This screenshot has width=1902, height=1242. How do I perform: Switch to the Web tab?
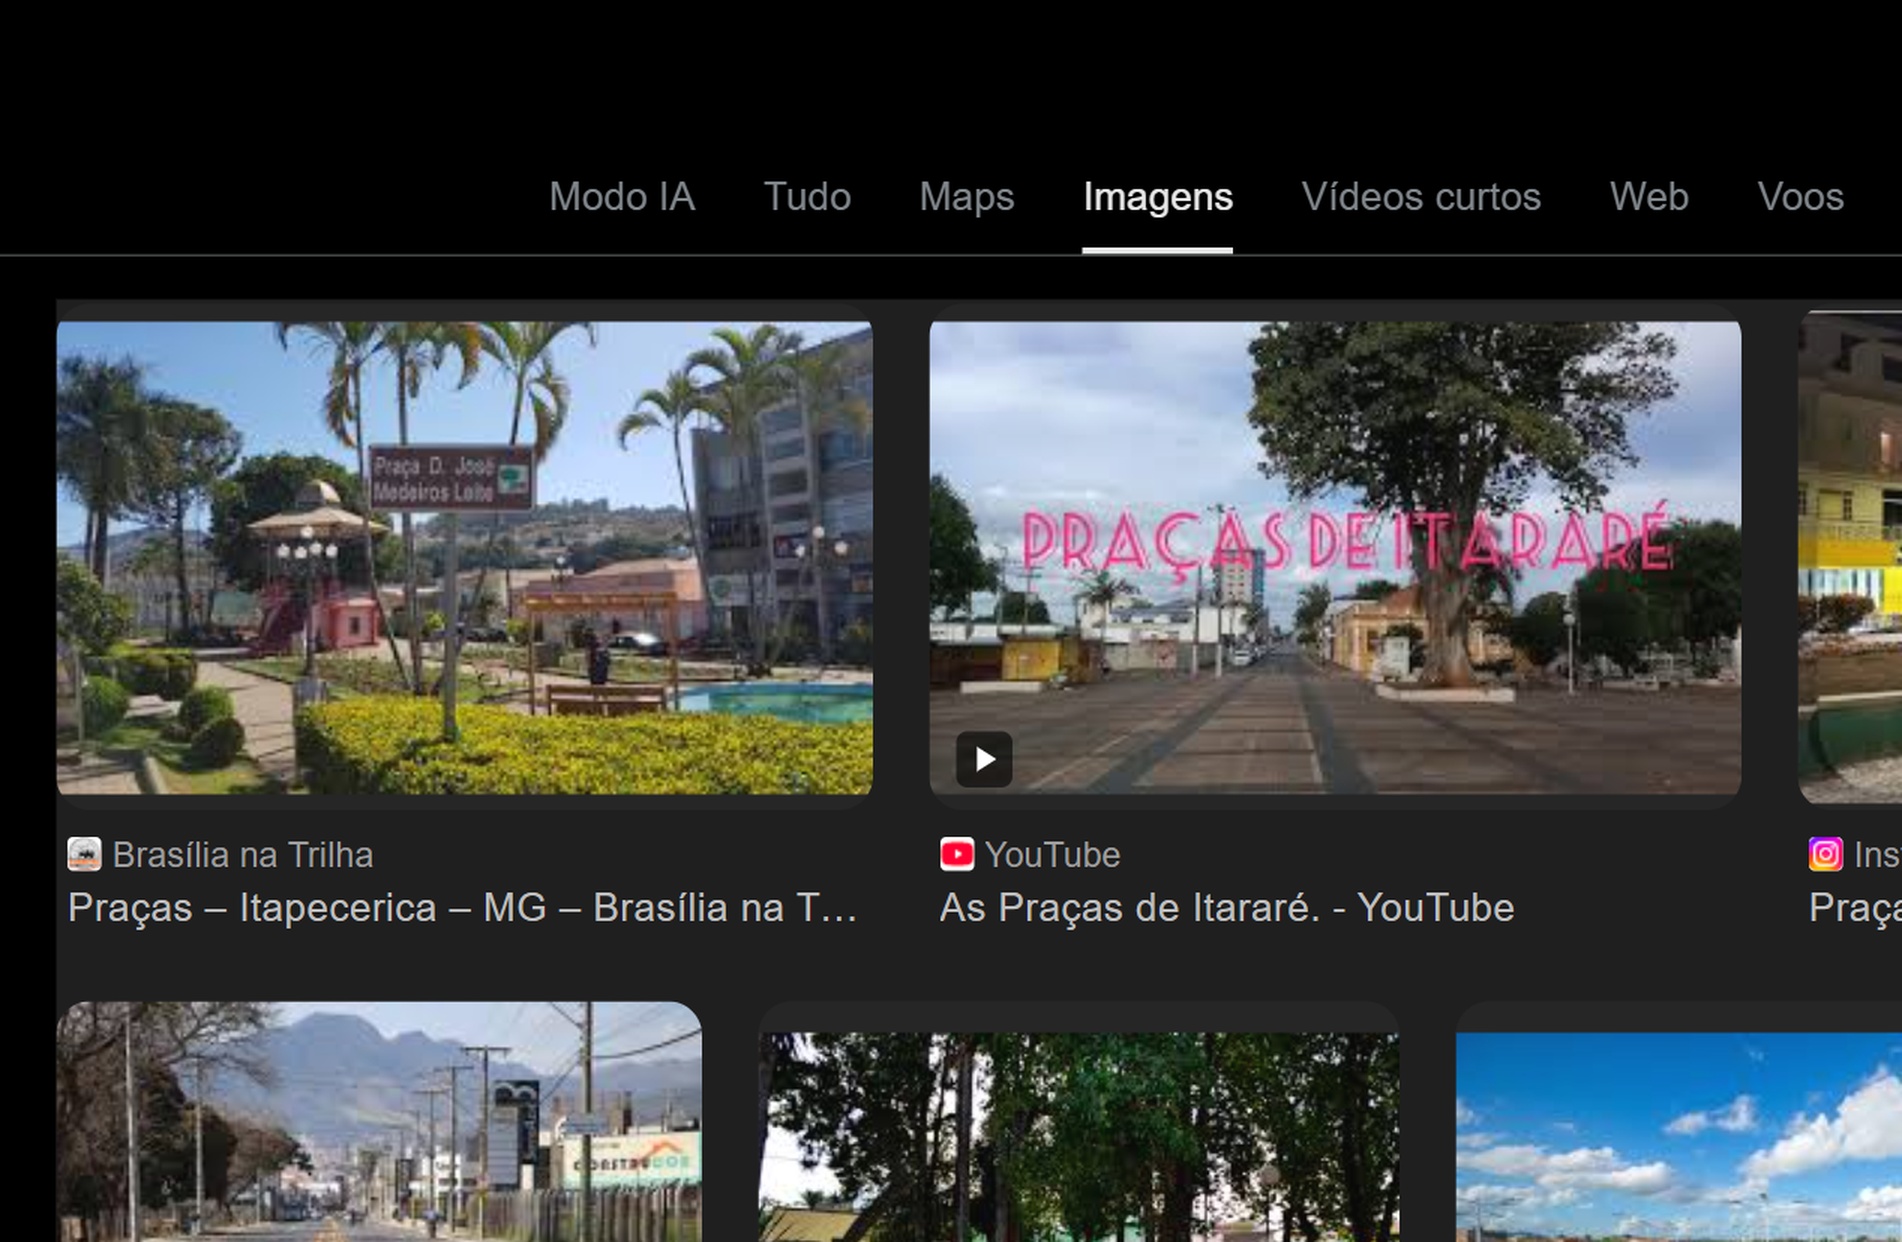(x=1648, y=197)
